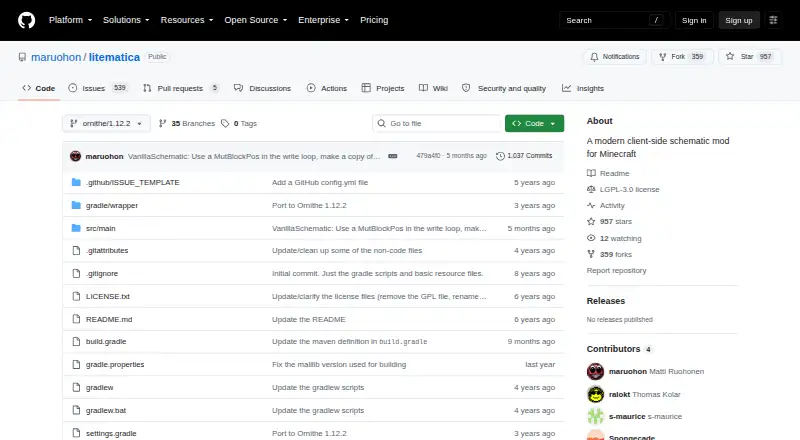800x440 pixels.
Task: Open the 'Add a GitHub config.yml file' commit
Action: 320,182
